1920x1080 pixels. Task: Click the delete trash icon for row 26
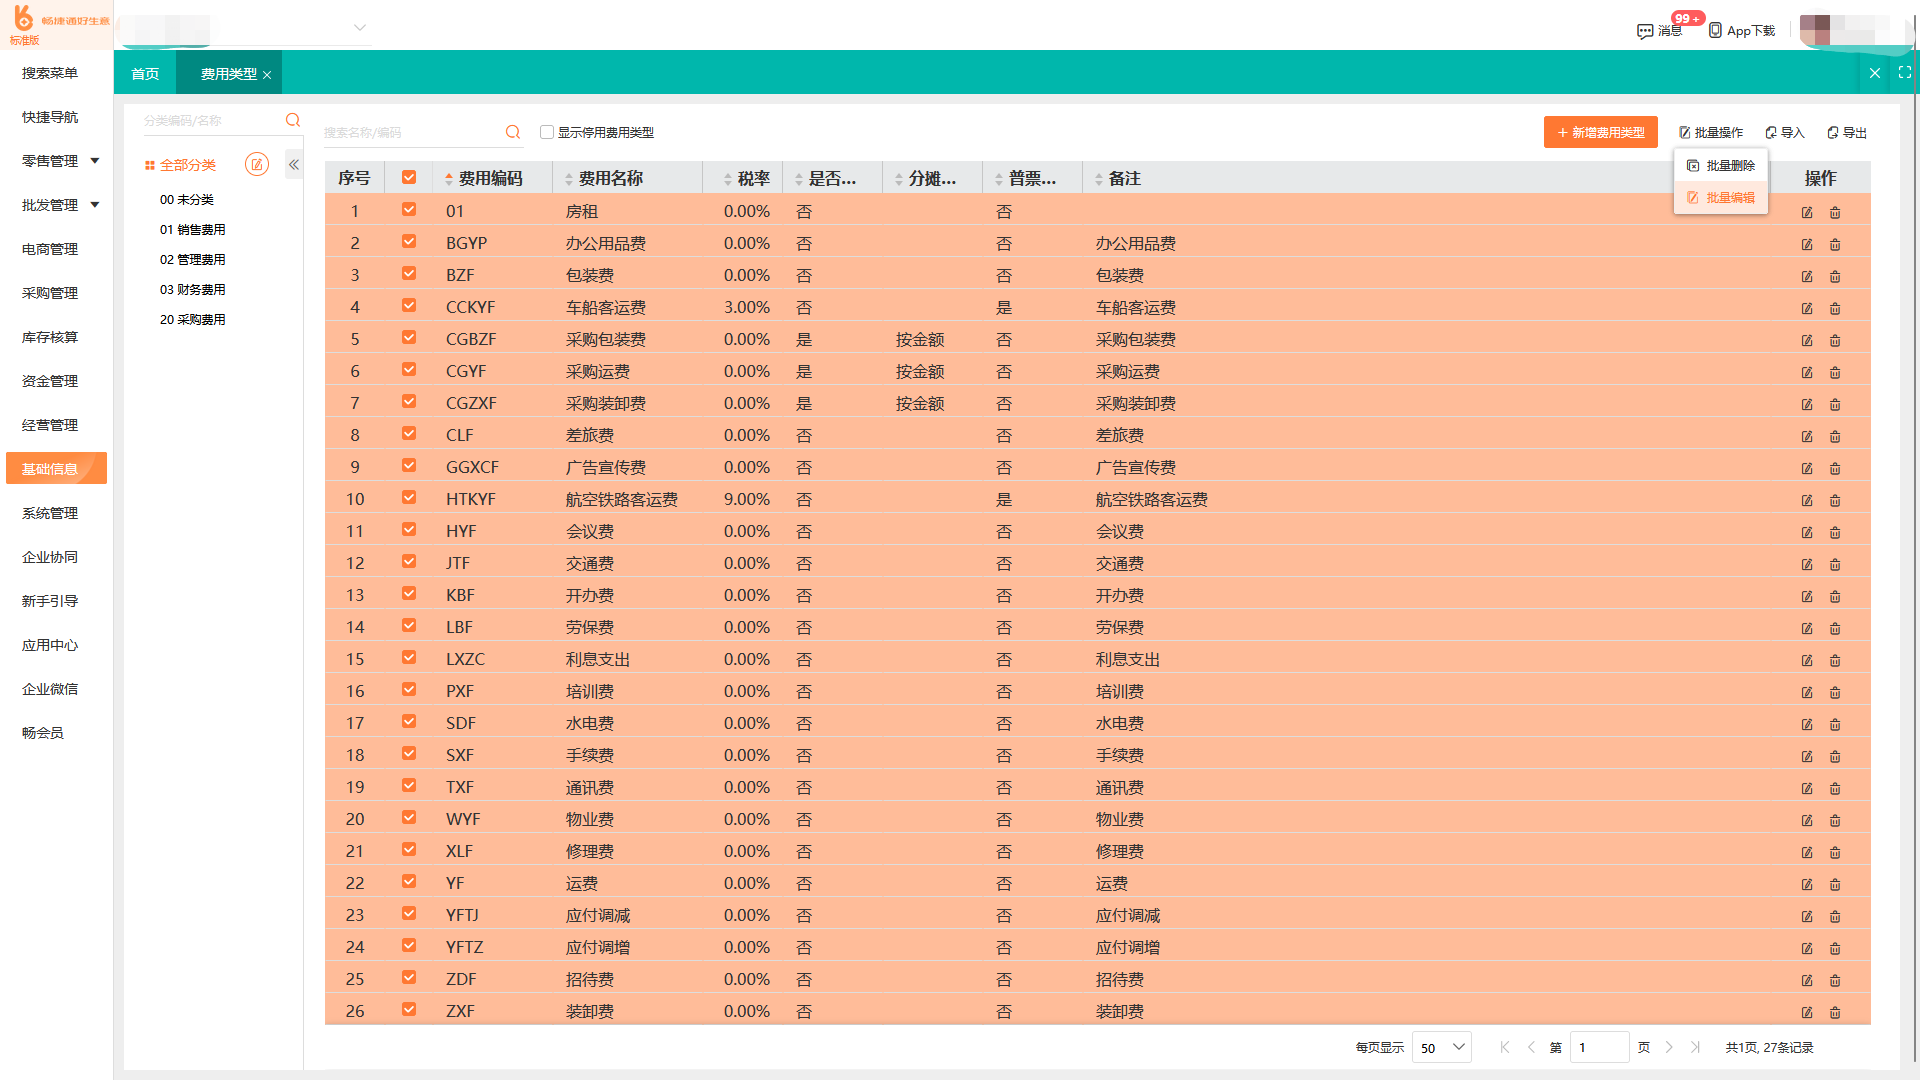point(1834,1009)
